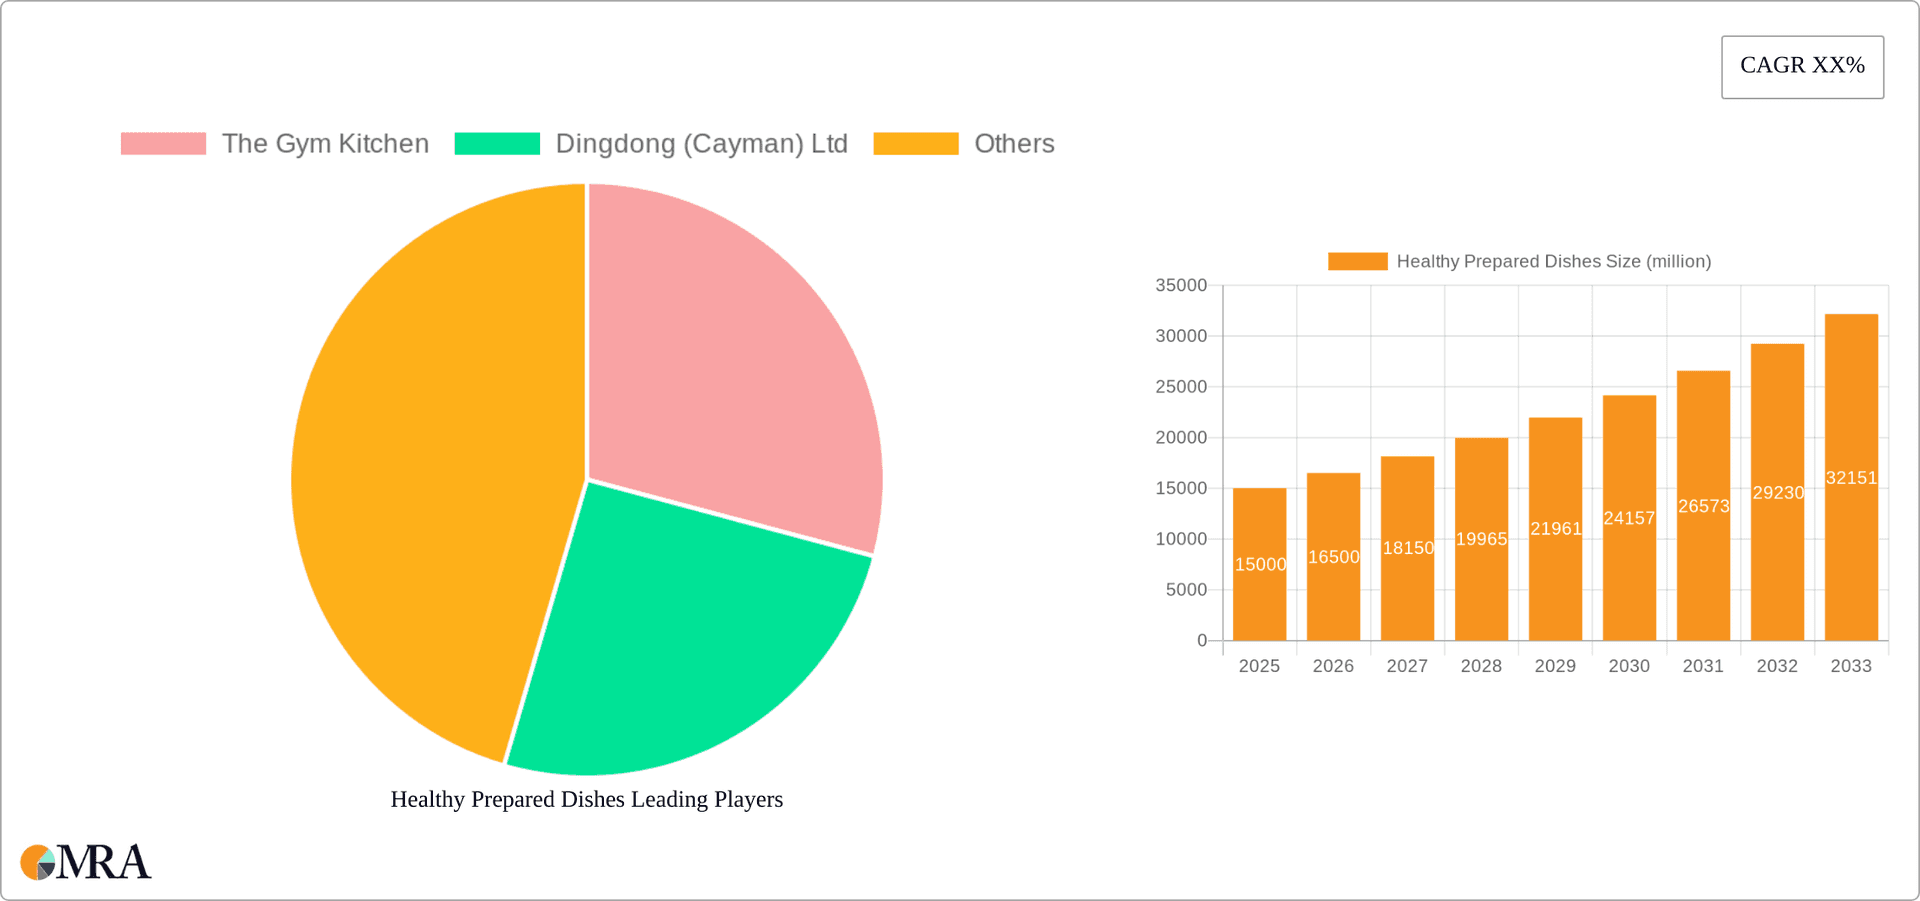Toggle Dingdong (Cayman) Ltd series visibility
Screen dimensions: 1920x901
pyautogui.click(x=701, y=143)
